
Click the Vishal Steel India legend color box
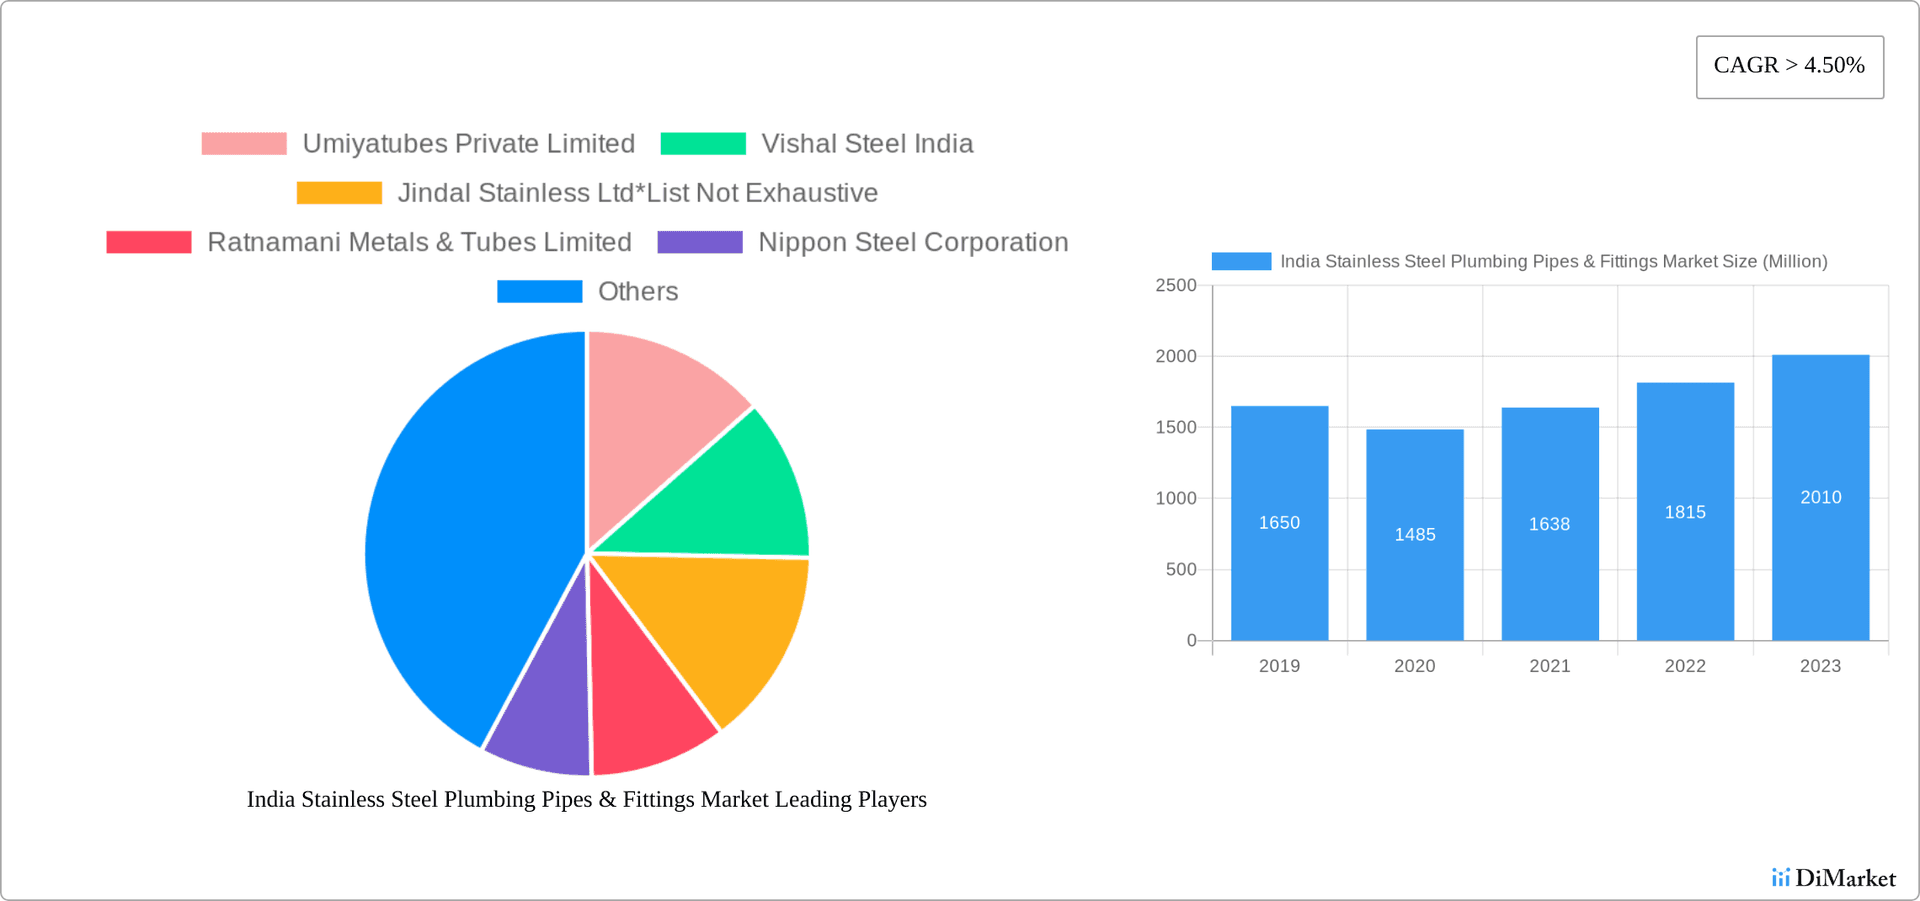click(702, 143)
